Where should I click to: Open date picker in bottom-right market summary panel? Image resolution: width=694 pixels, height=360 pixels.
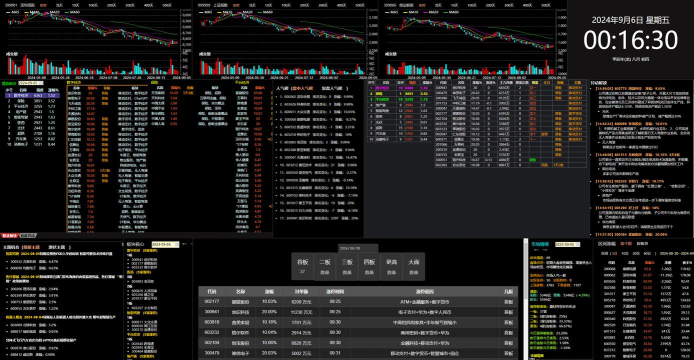[x=567, y=244]
